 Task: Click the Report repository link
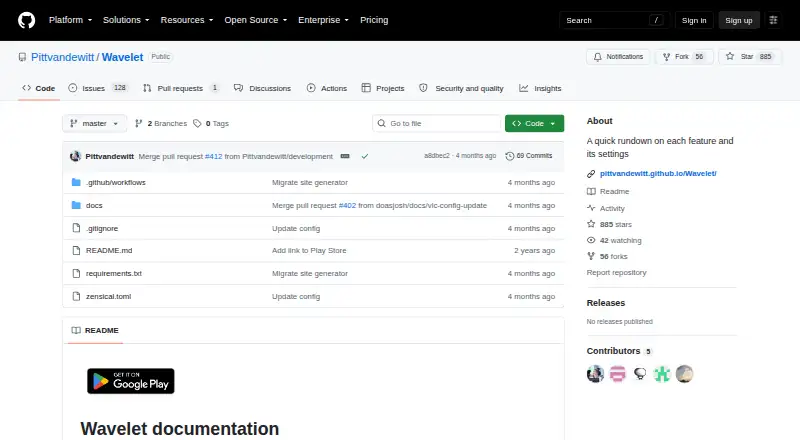tap(616, 273)
